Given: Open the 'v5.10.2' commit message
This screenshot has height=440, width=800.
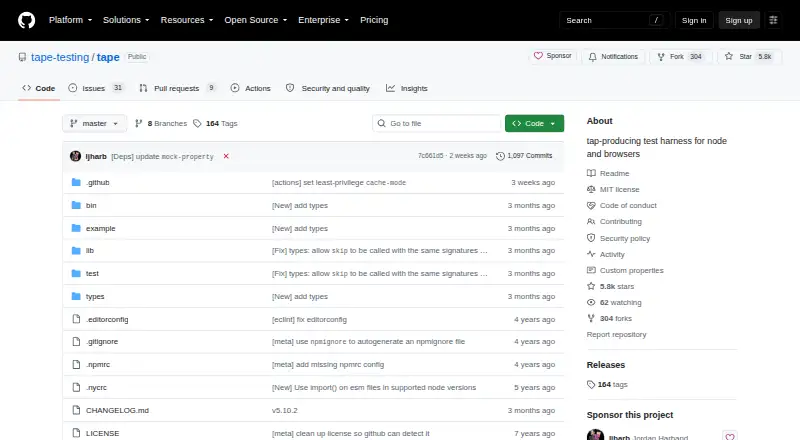Looking at the screenshot, I should pyautogui.click(x=285, y=410).
